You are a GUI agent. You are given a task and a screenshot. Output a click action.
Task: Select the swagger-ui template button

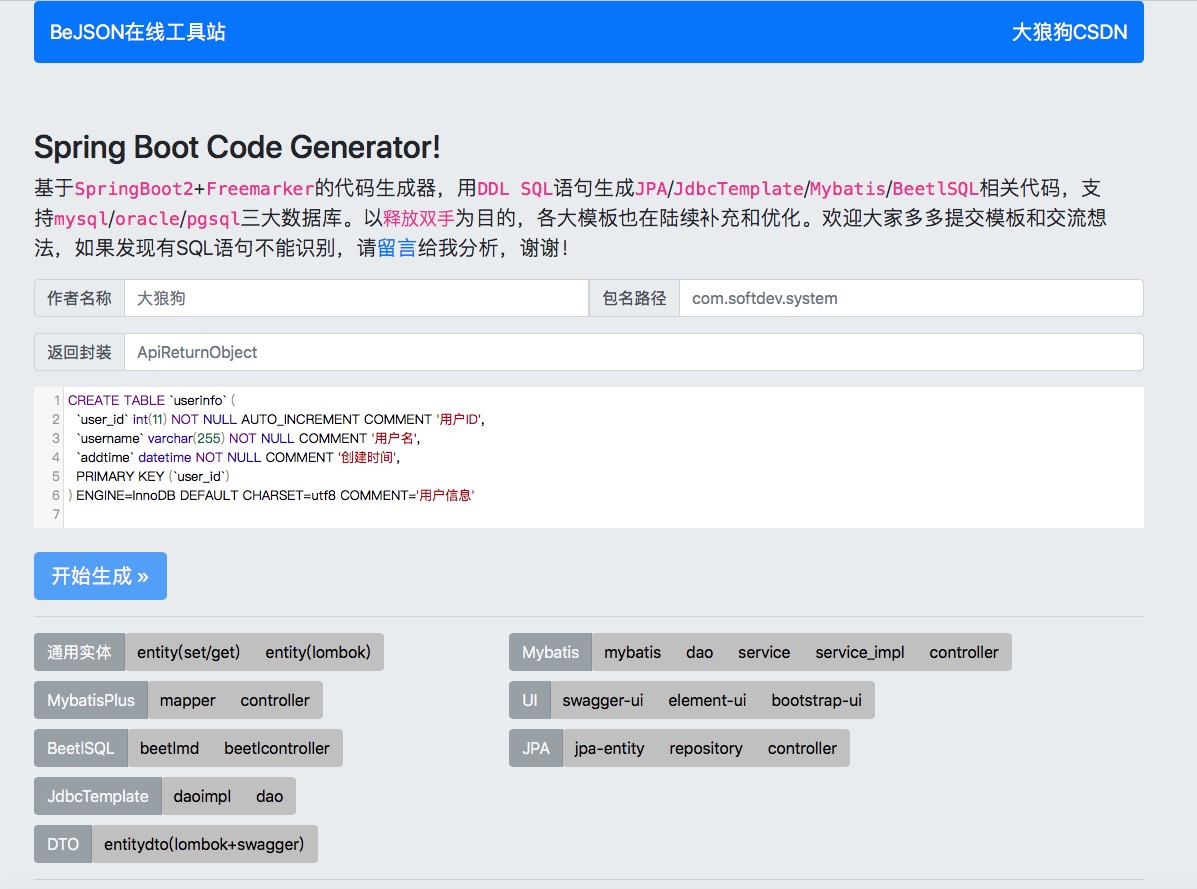(x=603, y=700)
